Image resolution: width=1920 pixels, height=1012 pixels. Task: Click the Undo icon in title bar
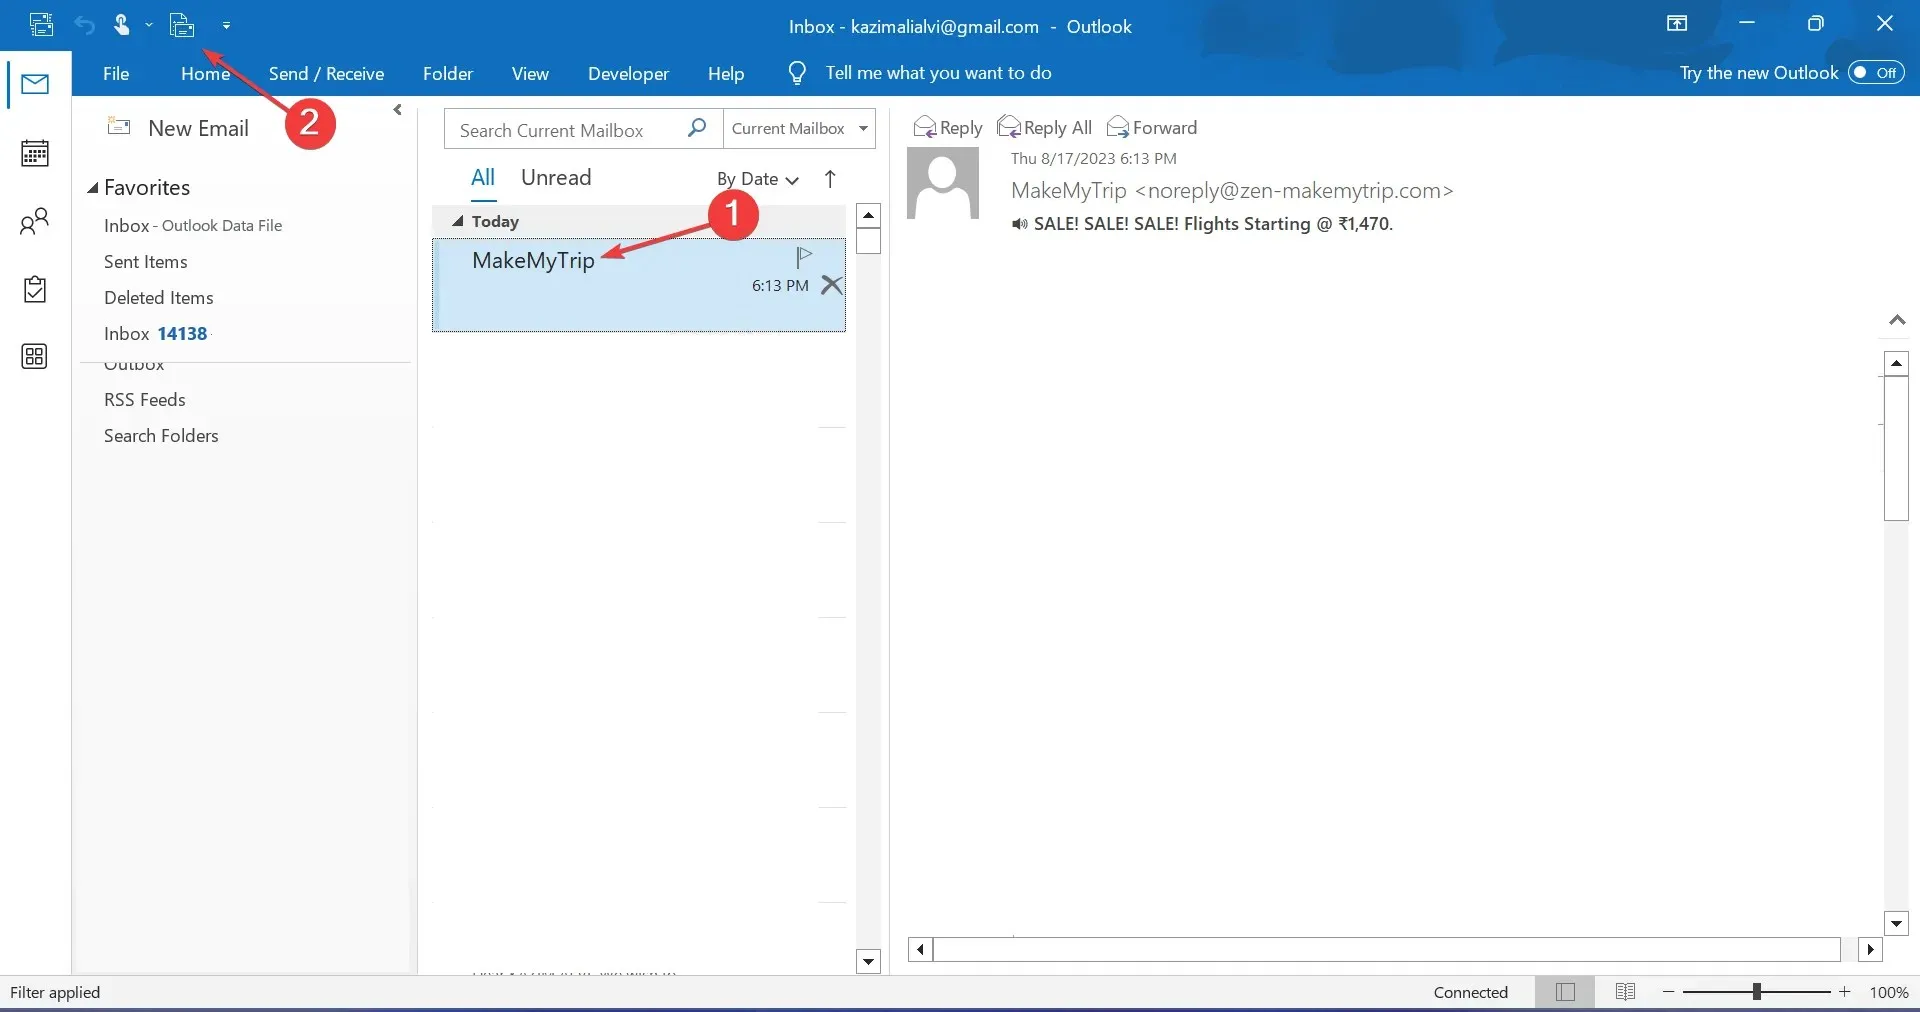point(84,25)
